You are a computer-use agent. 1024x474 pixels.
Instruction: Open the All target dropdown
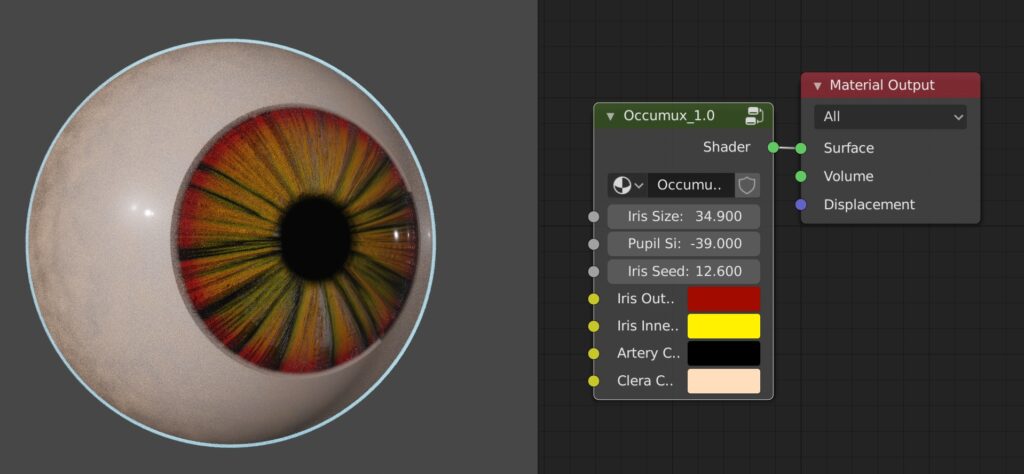pos(890,117)
